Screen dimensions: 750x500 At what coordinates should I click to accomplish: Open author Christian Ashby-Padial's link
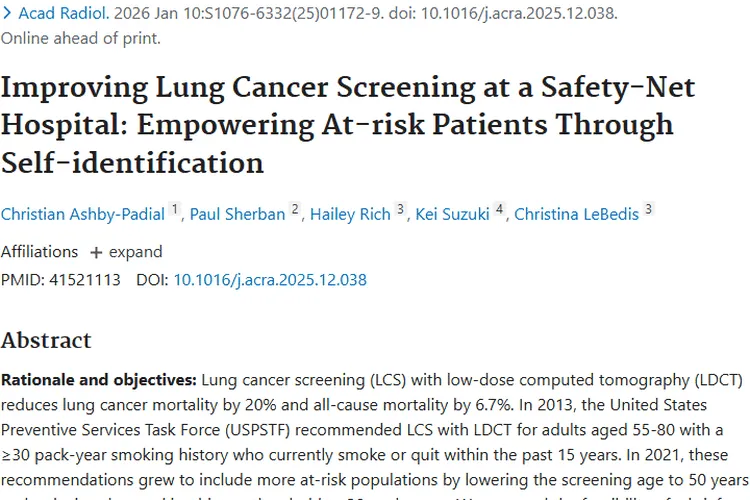(x=83, y=214)
